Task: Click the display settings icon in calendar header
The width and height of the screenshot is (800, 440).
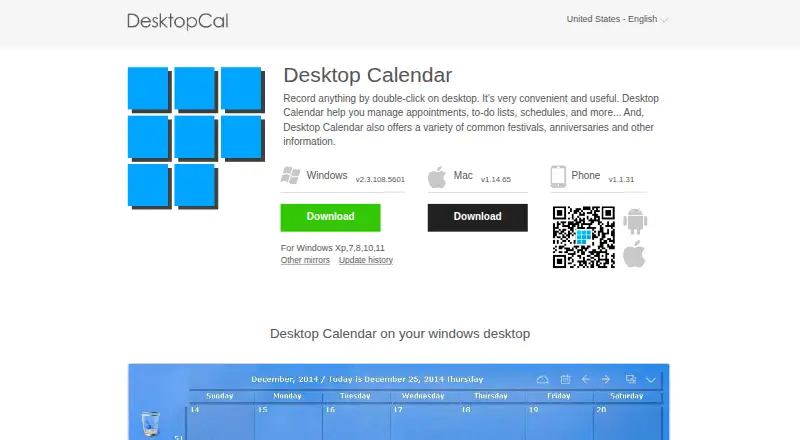Action: pos(631,379)
